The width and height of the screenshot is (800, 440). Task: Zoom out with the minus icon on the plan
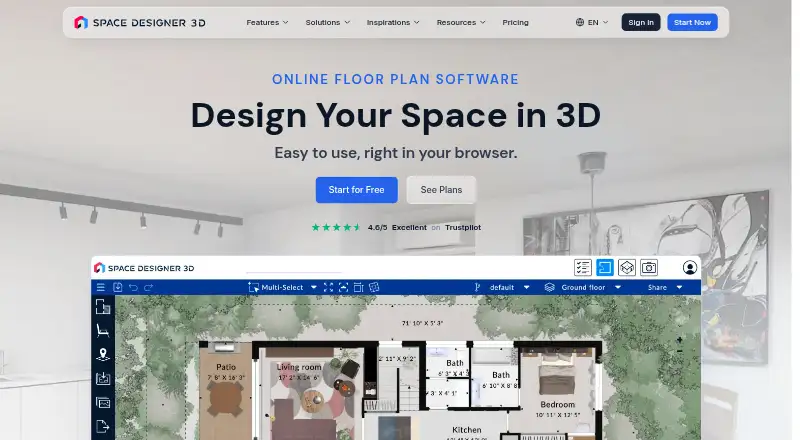pos(680,351)
